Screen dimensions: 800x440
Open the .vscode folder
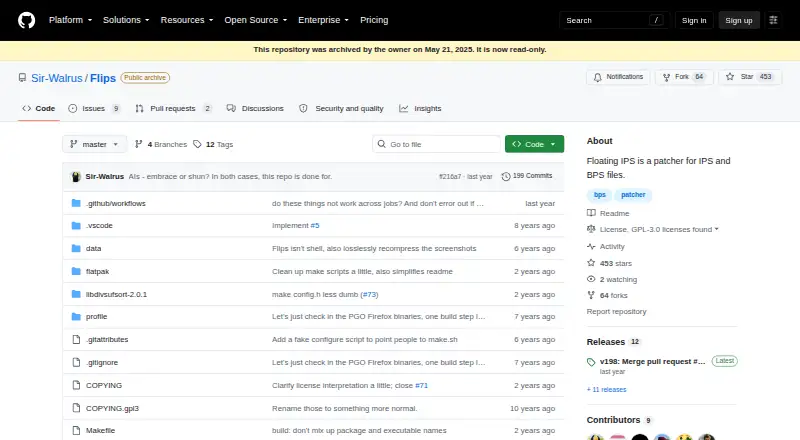(x=99, y=226)
